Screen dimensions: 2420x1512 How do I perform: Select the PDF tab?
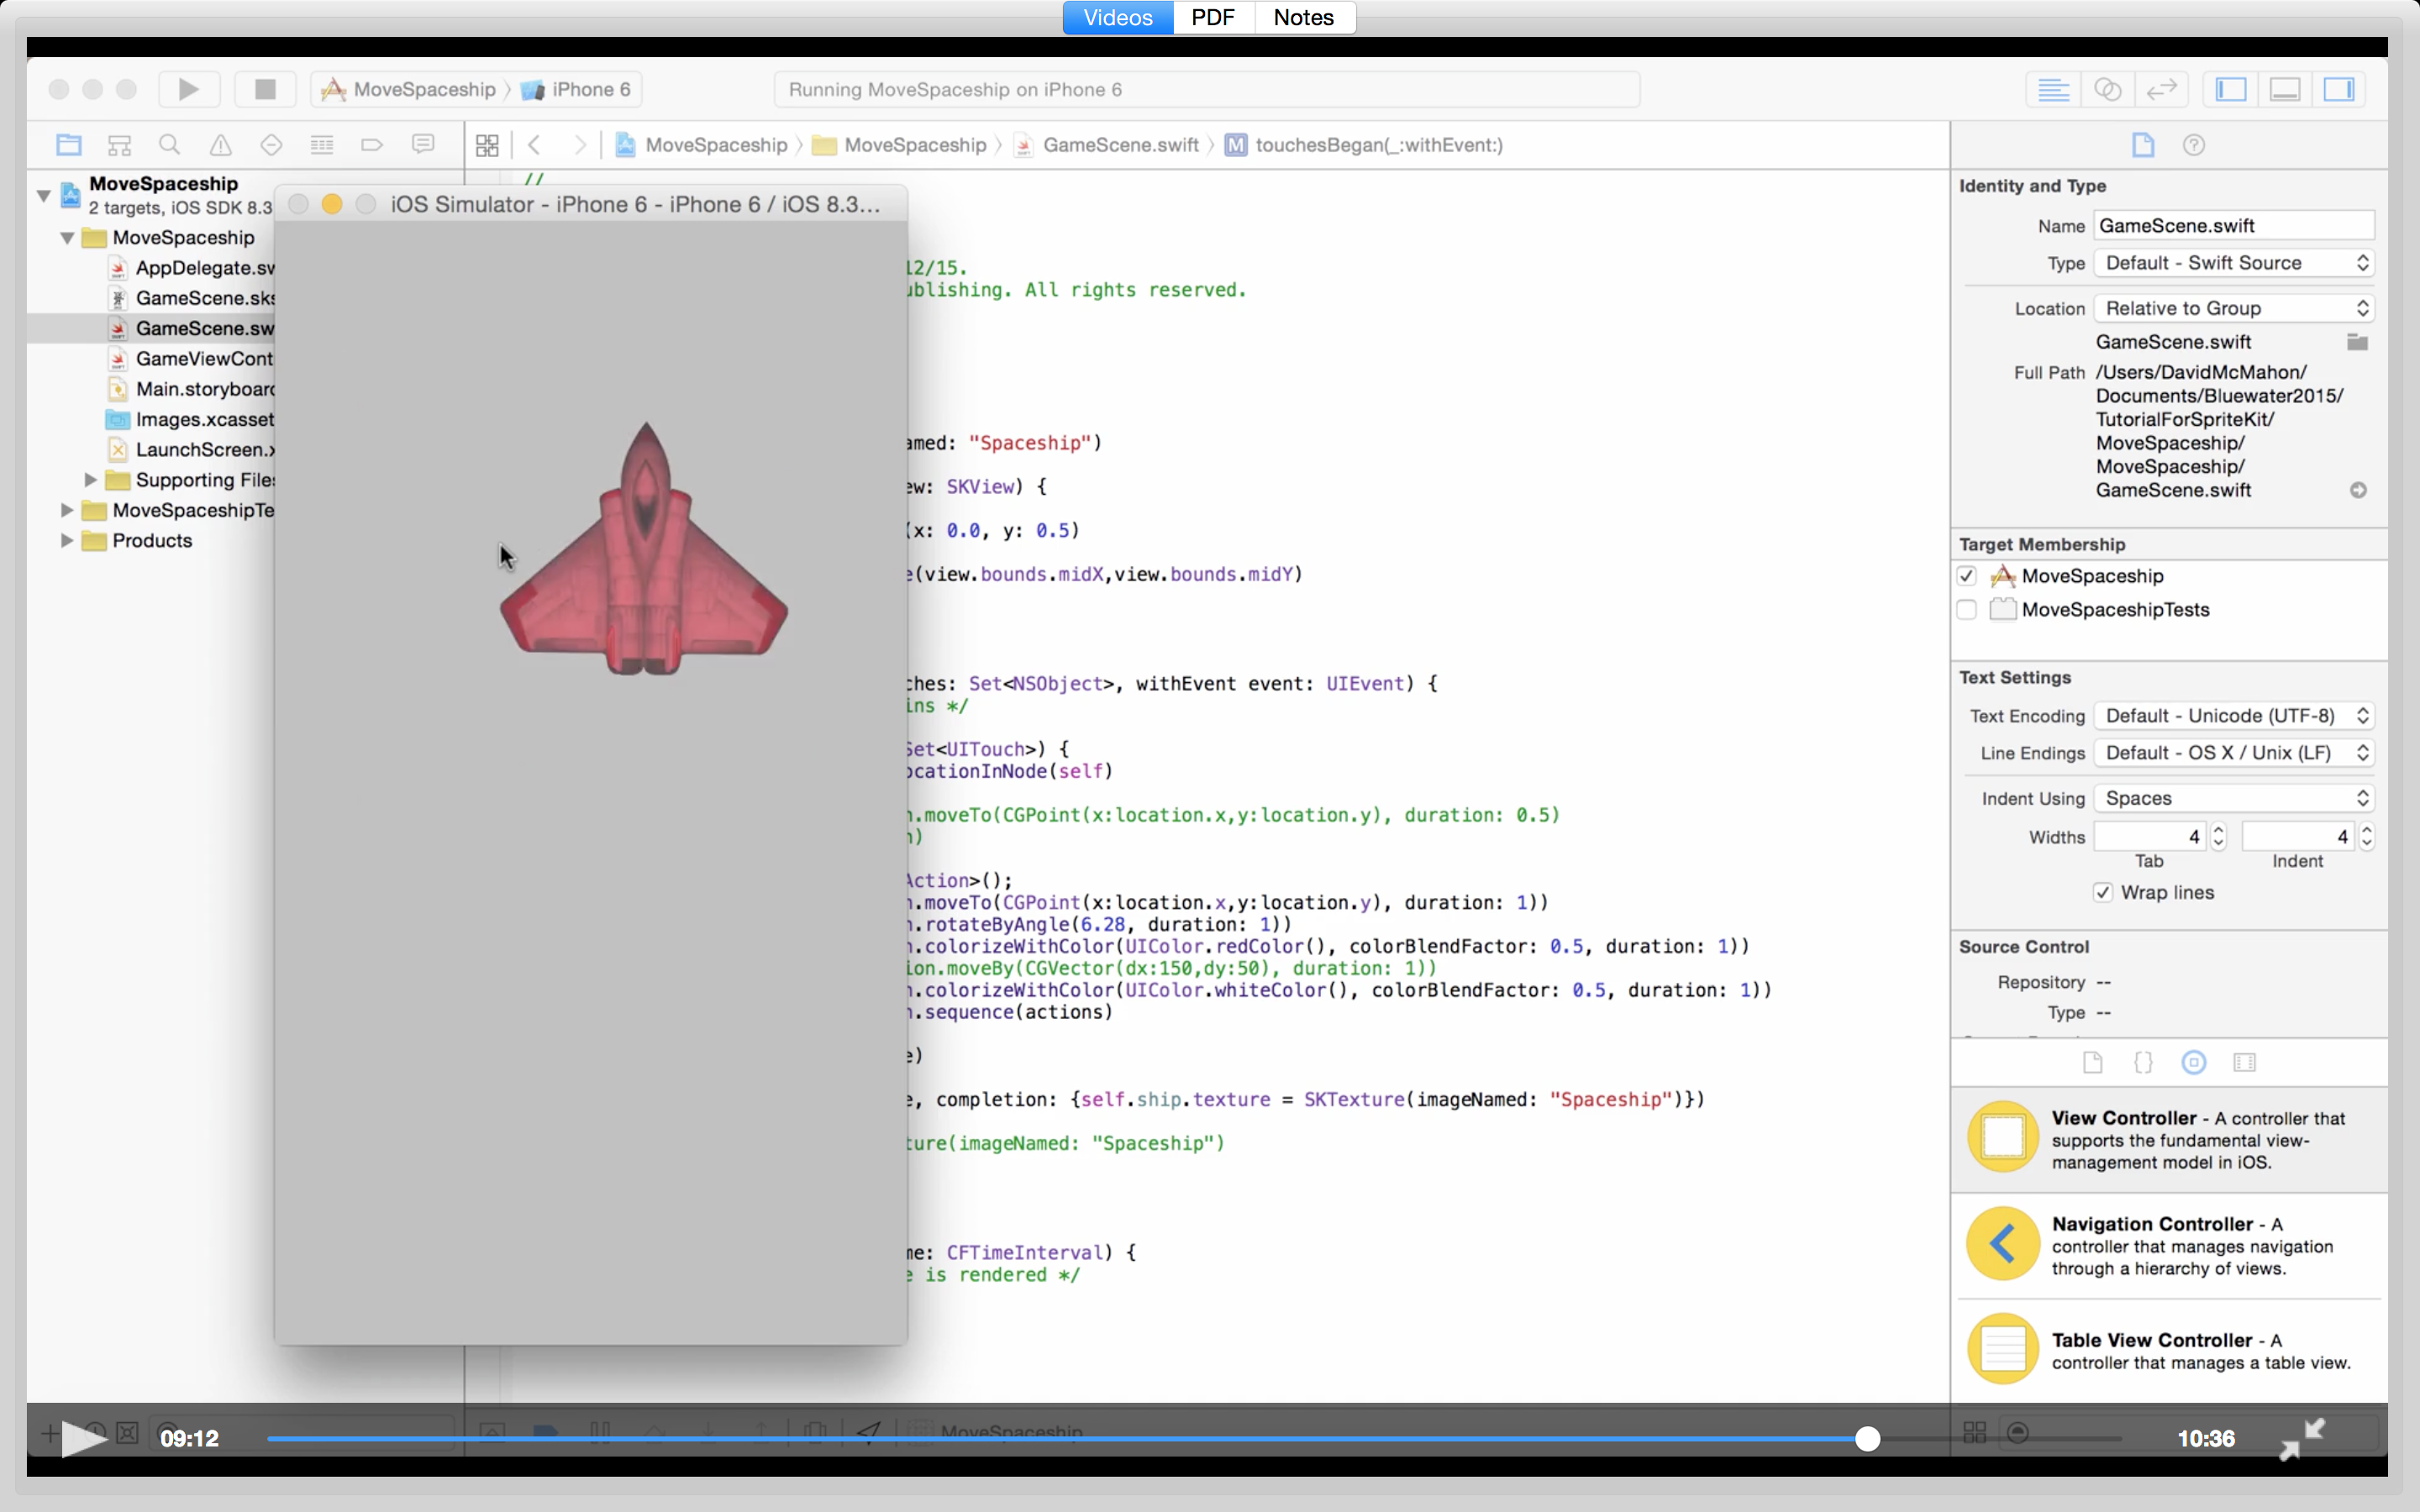point(1214,18)
